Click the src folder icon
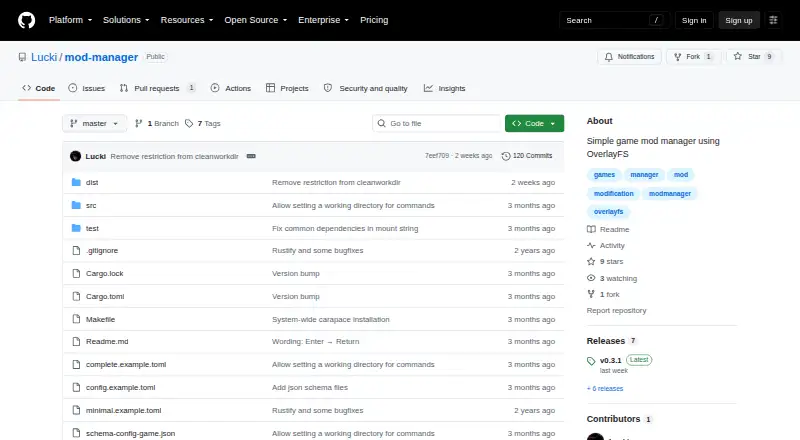This screenshot has width=800, height=440. point(76,205)
